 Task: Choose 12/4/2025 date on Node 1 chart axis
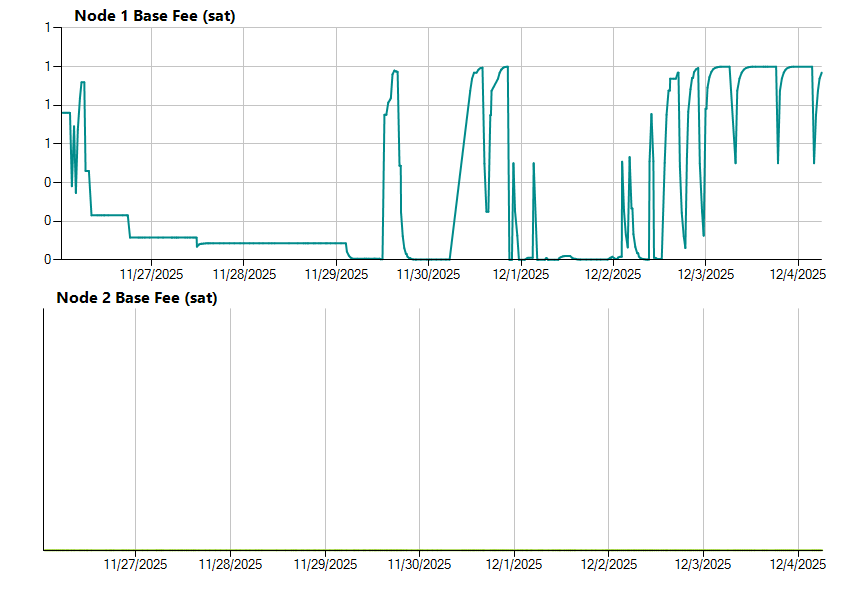[x=797, y=274]
